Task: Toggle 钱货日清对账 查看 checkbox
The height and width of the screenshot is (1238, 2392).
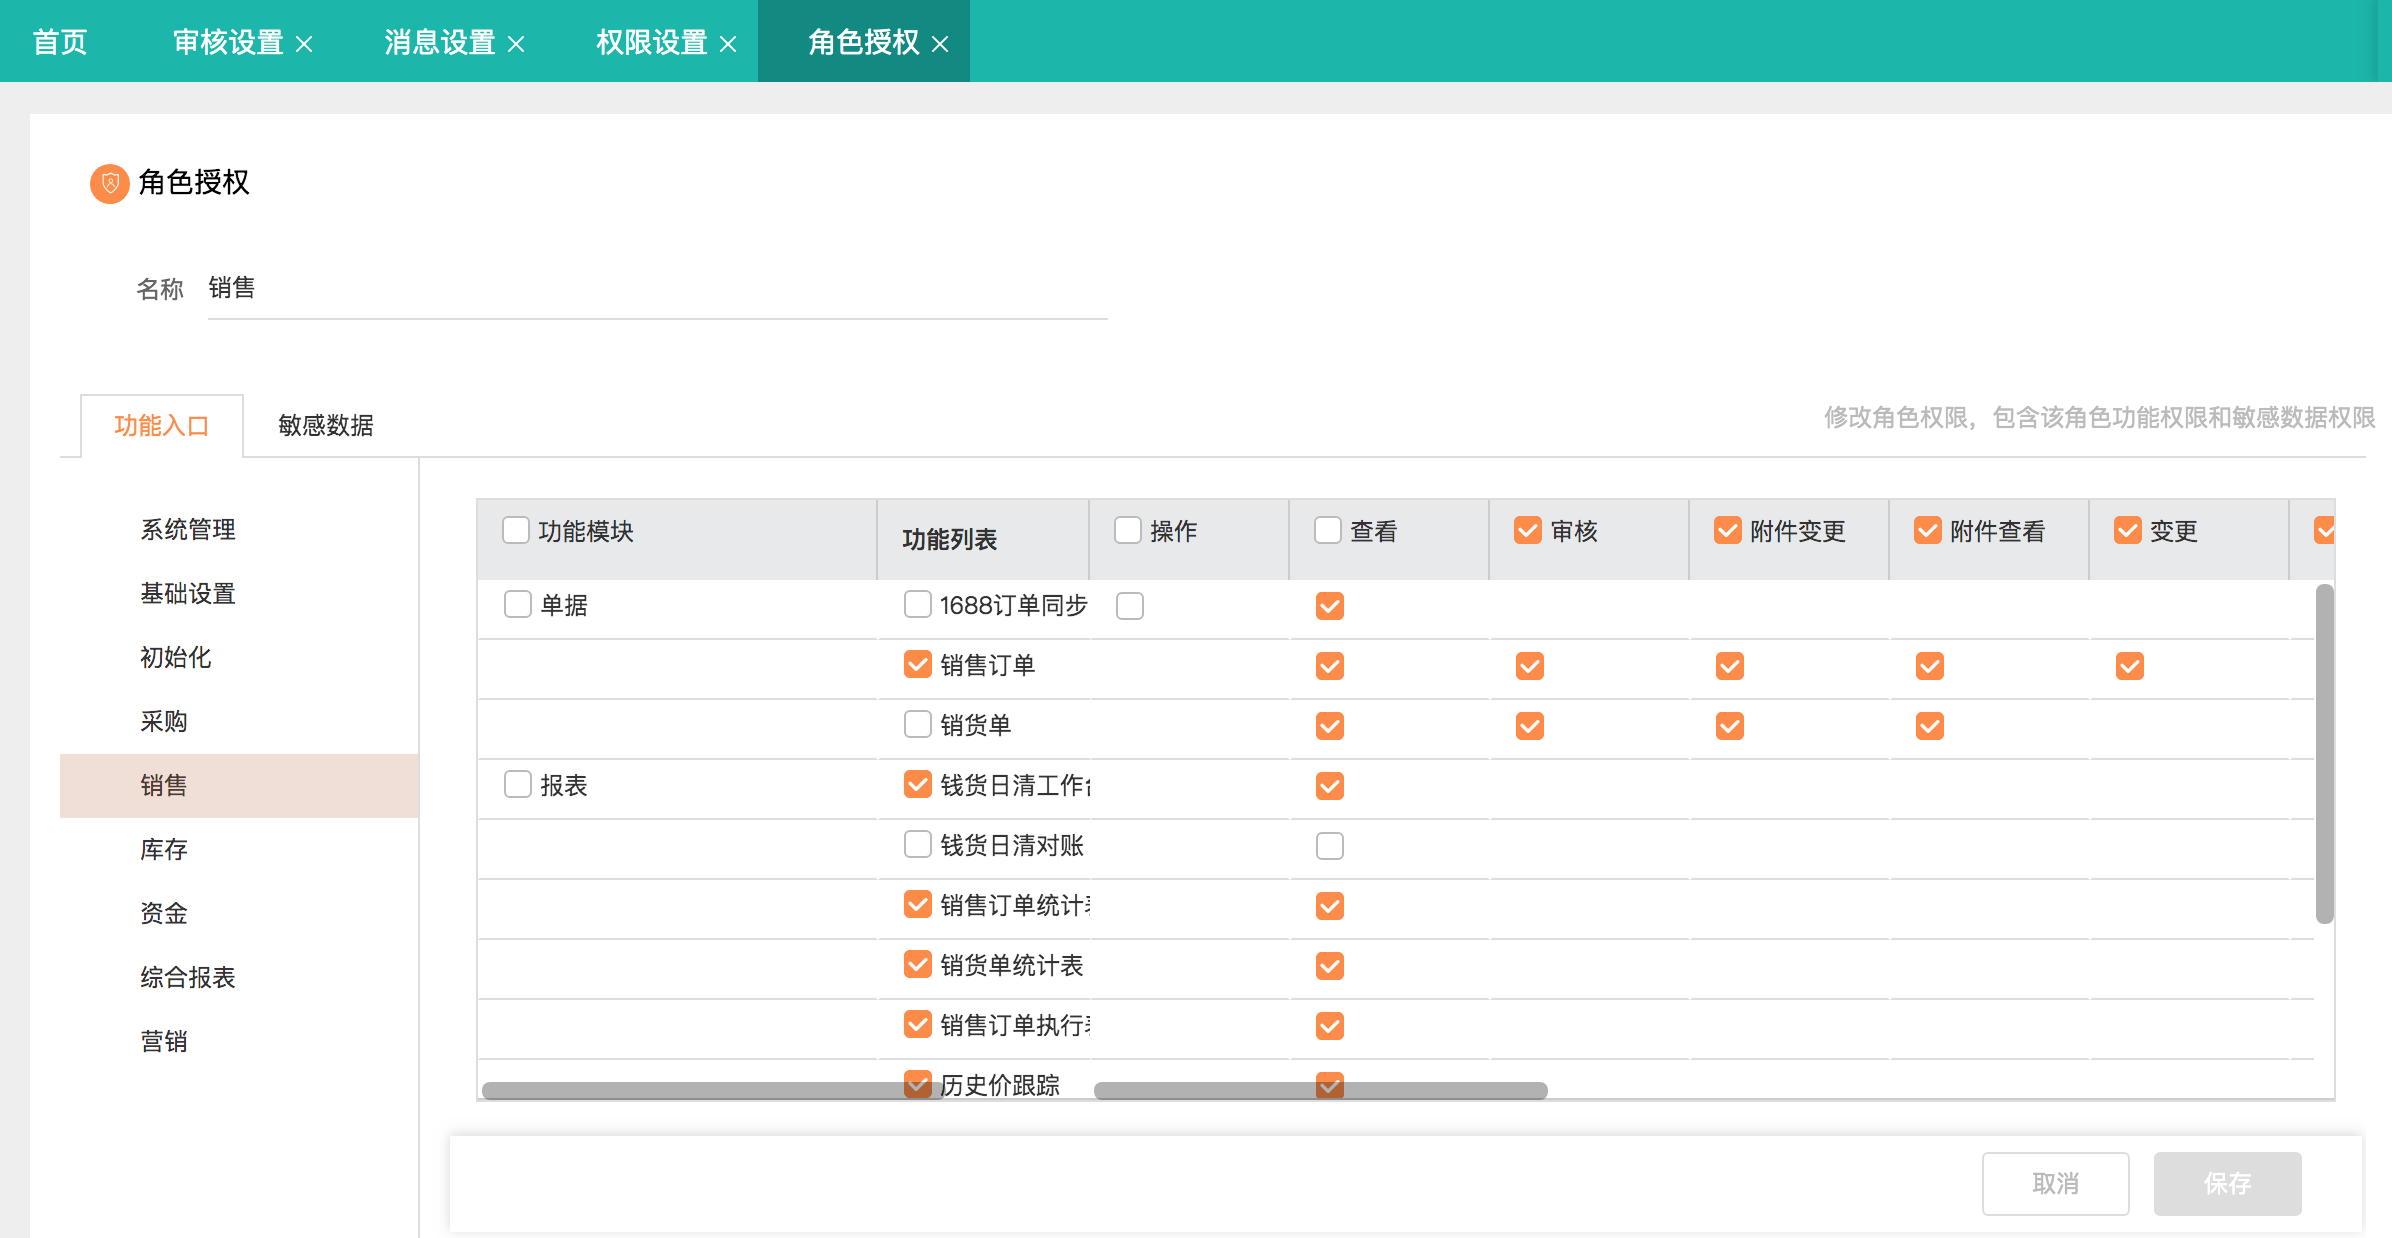Action: [1329, 846]
